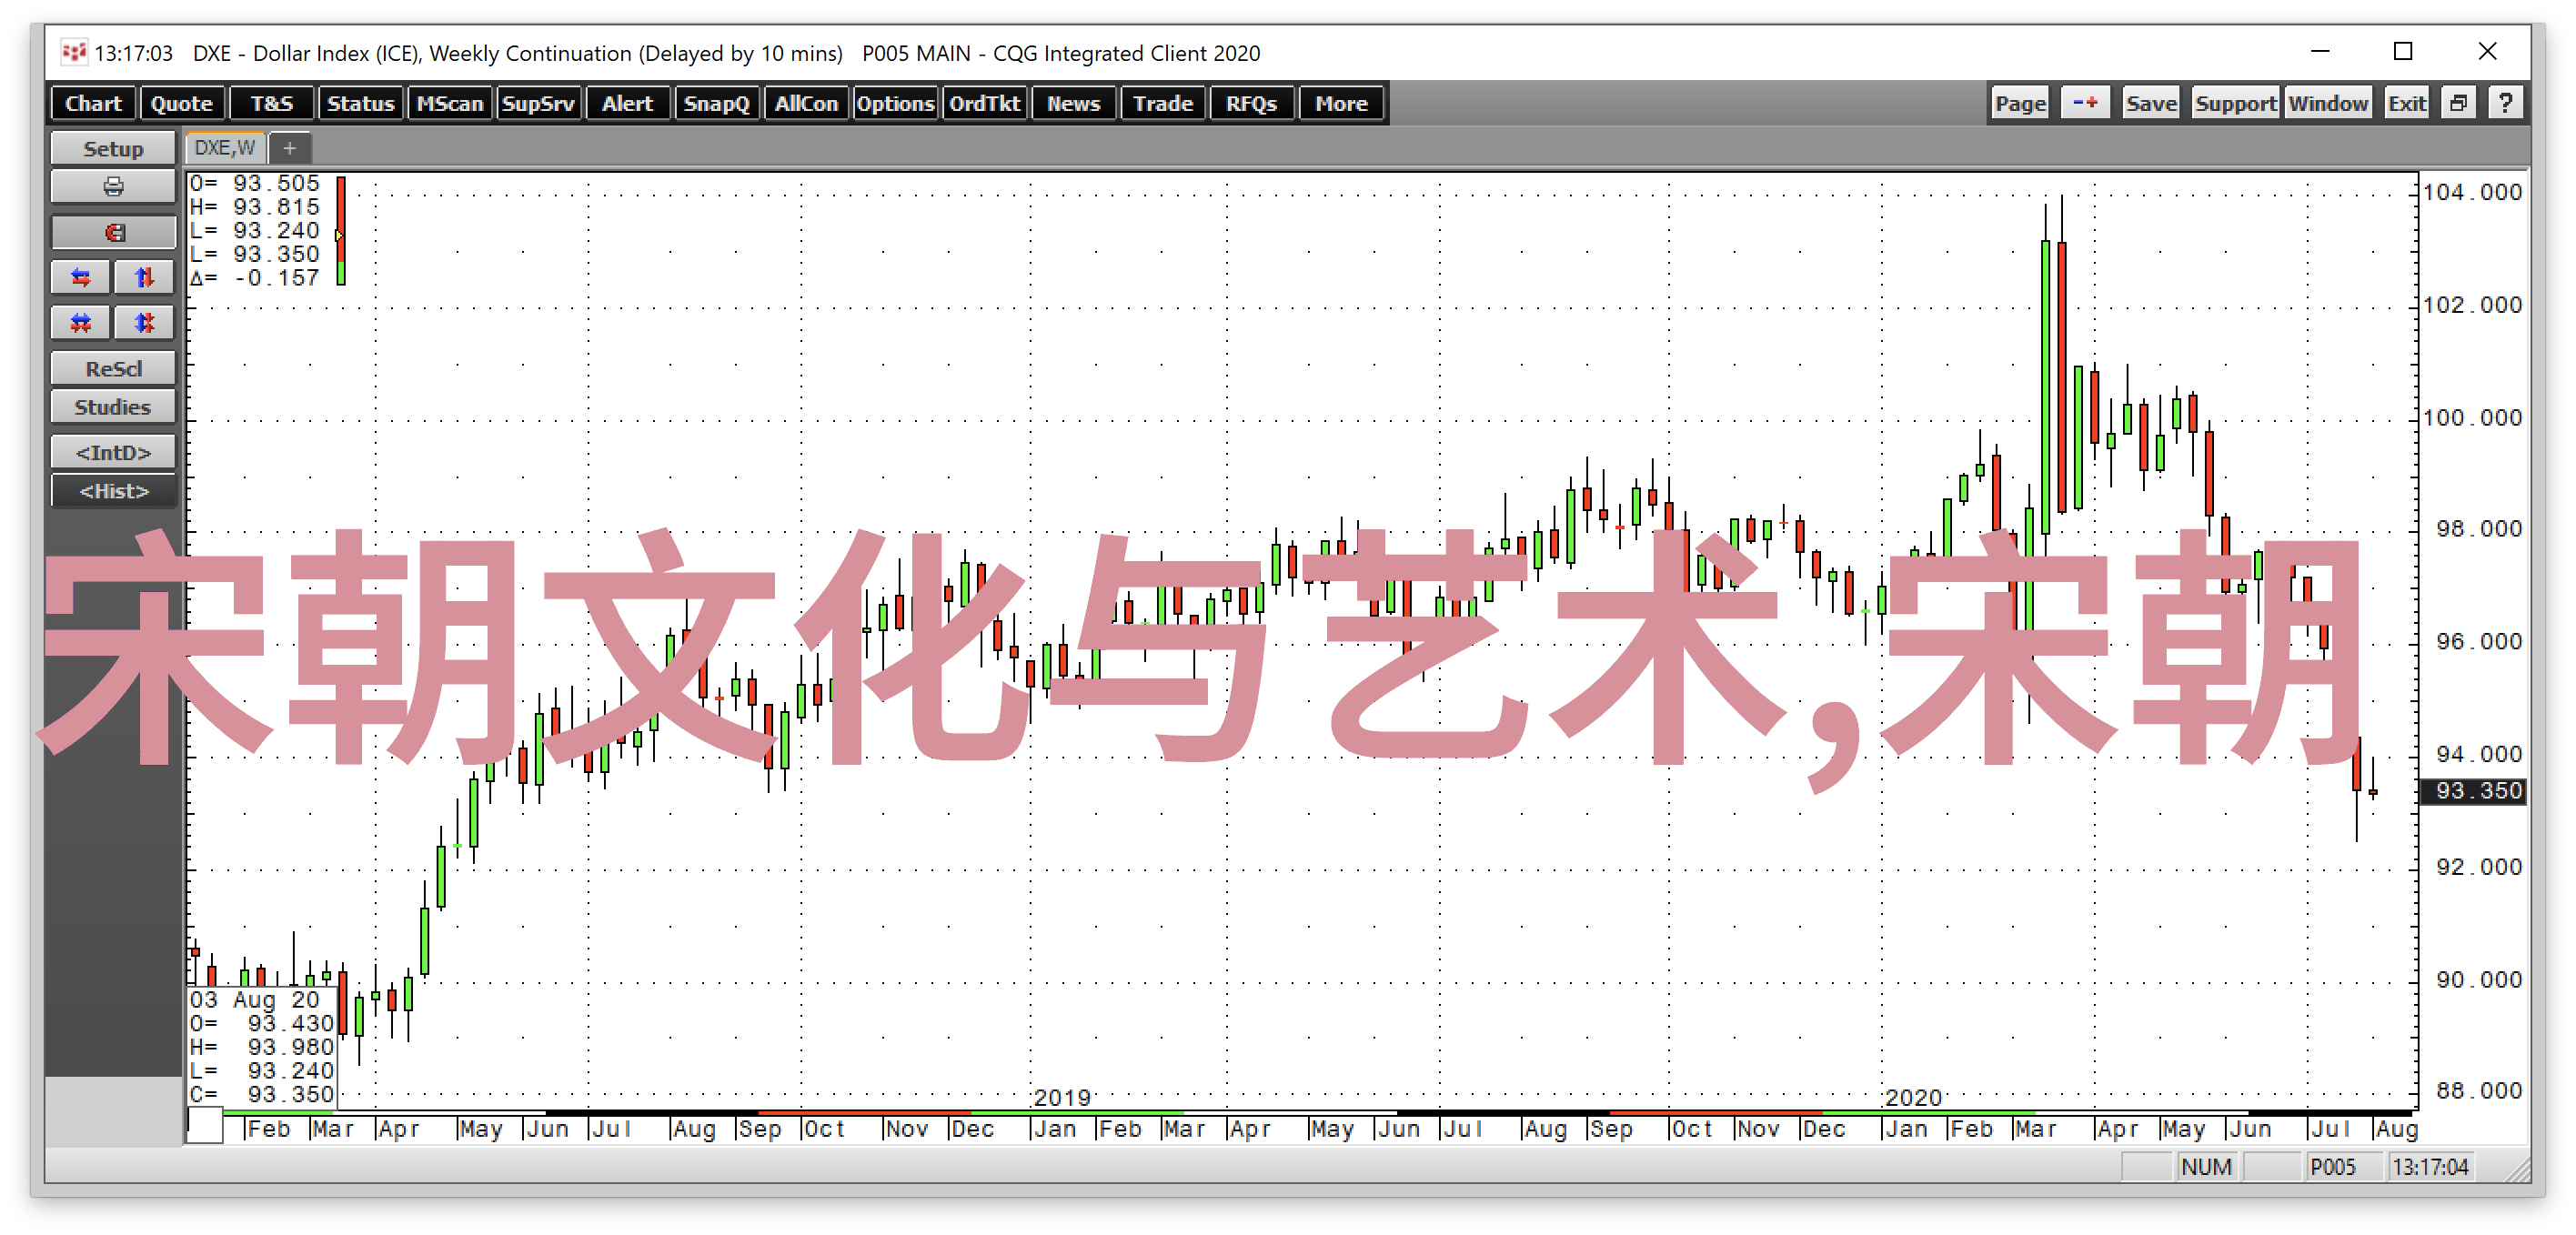The width and height of the screenshot is (2576, 1235).
Task: Open the Alert menu item
Action: (x=628, y=105)
